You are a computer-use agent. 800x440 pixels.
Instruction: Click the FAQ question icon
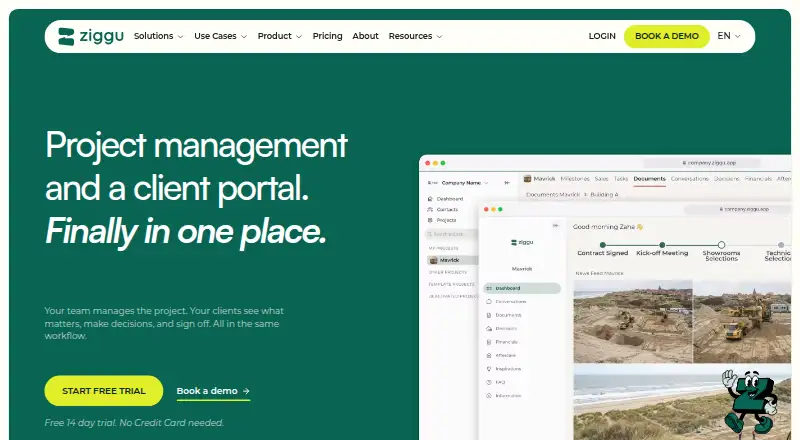point(489,382)
